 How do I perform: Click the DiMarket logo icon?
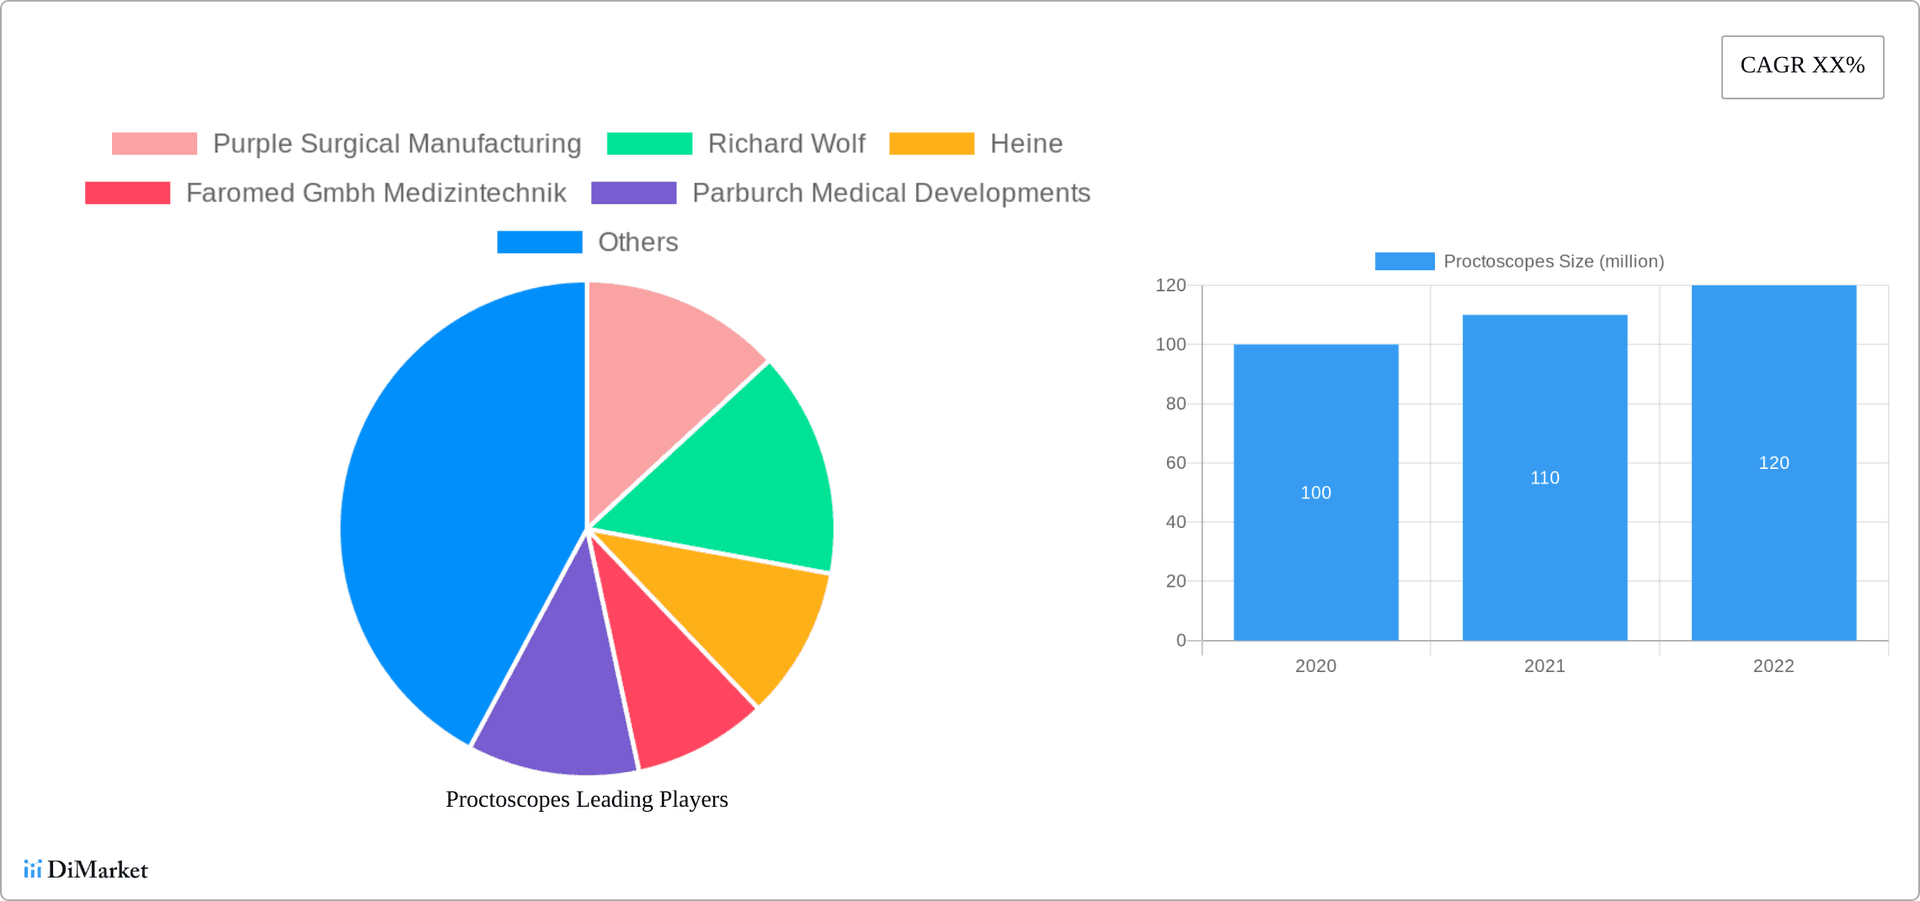(x=35, y=868)
